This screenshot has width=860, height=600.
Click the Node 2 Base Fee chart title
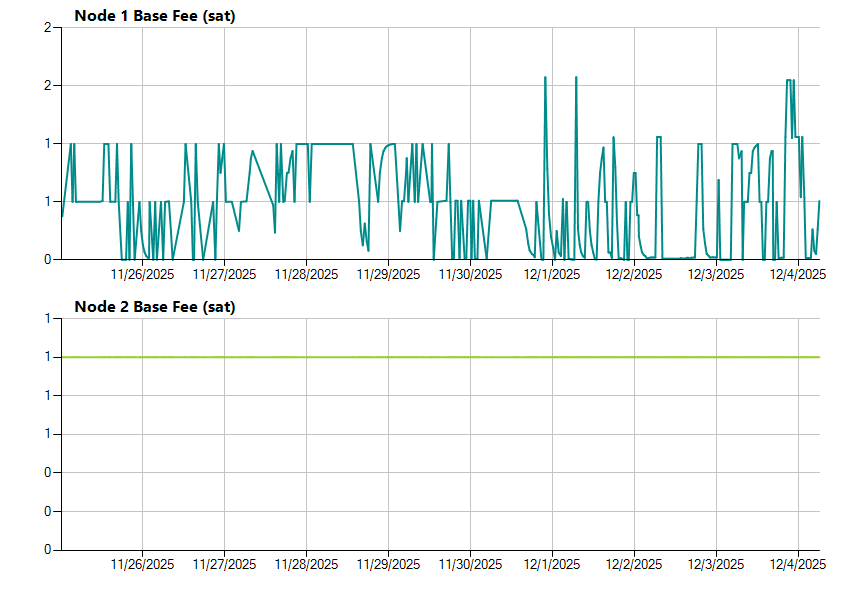point(154,306)
